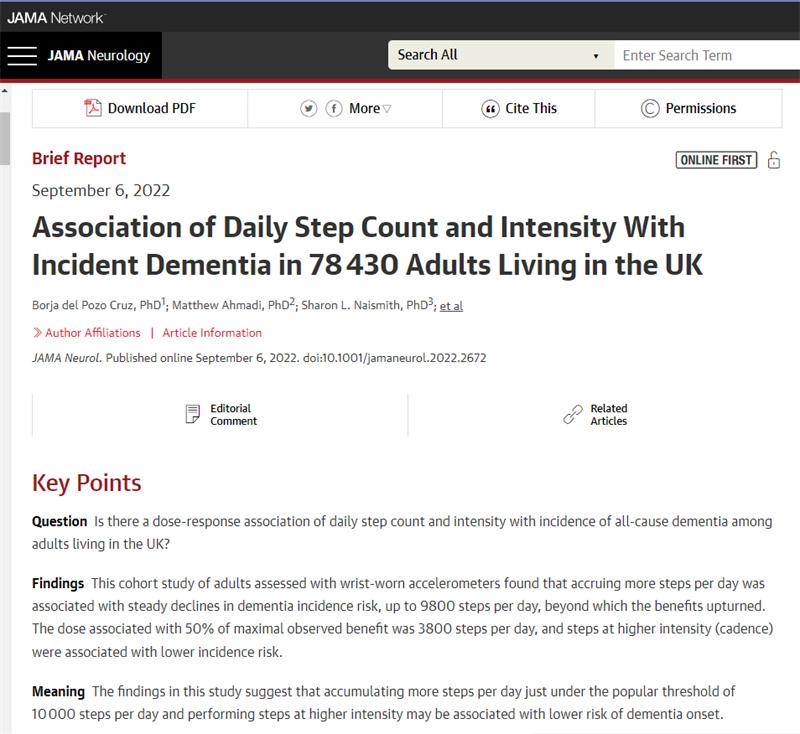800x734 pixels.
Task: Click the open access lock icon
Action: coord(773,160)
